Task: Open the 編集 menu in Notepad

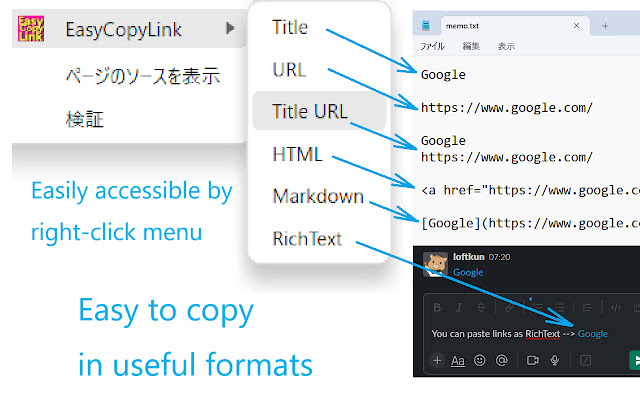Action: (x=471, y=46)
